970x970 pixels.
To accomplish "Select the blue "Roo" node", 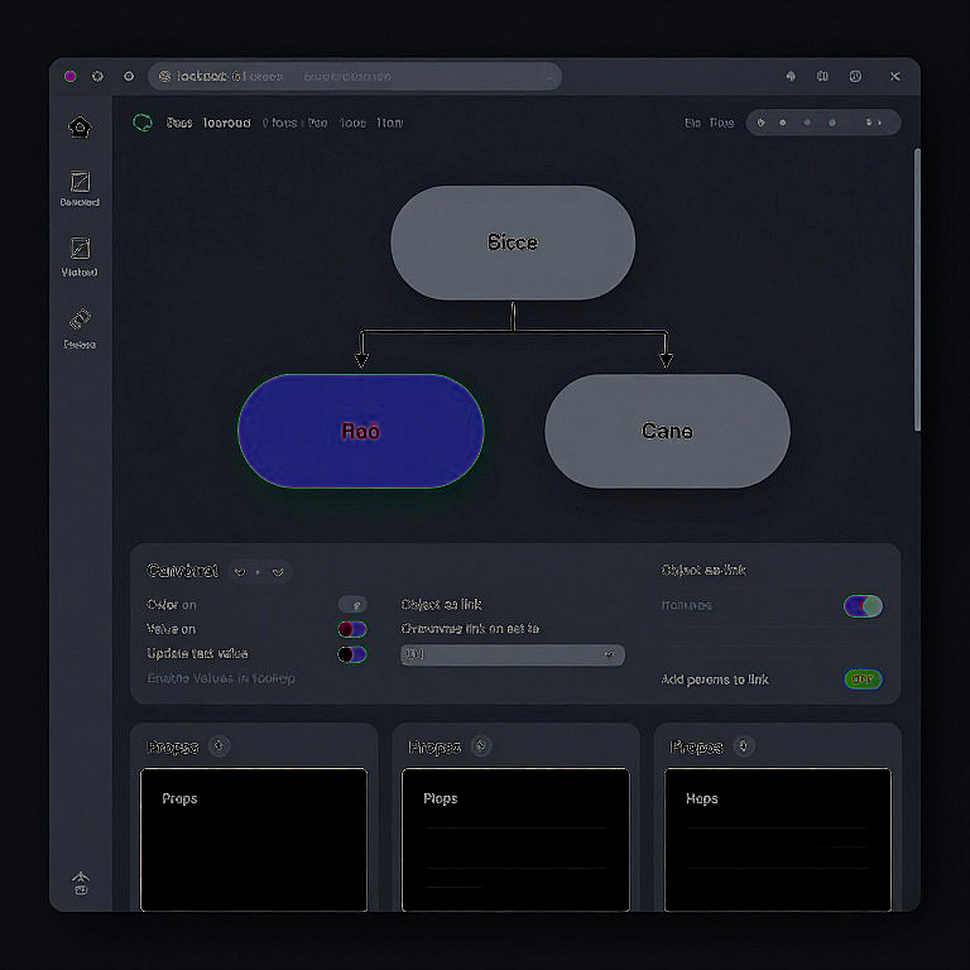I will (361, 431).
